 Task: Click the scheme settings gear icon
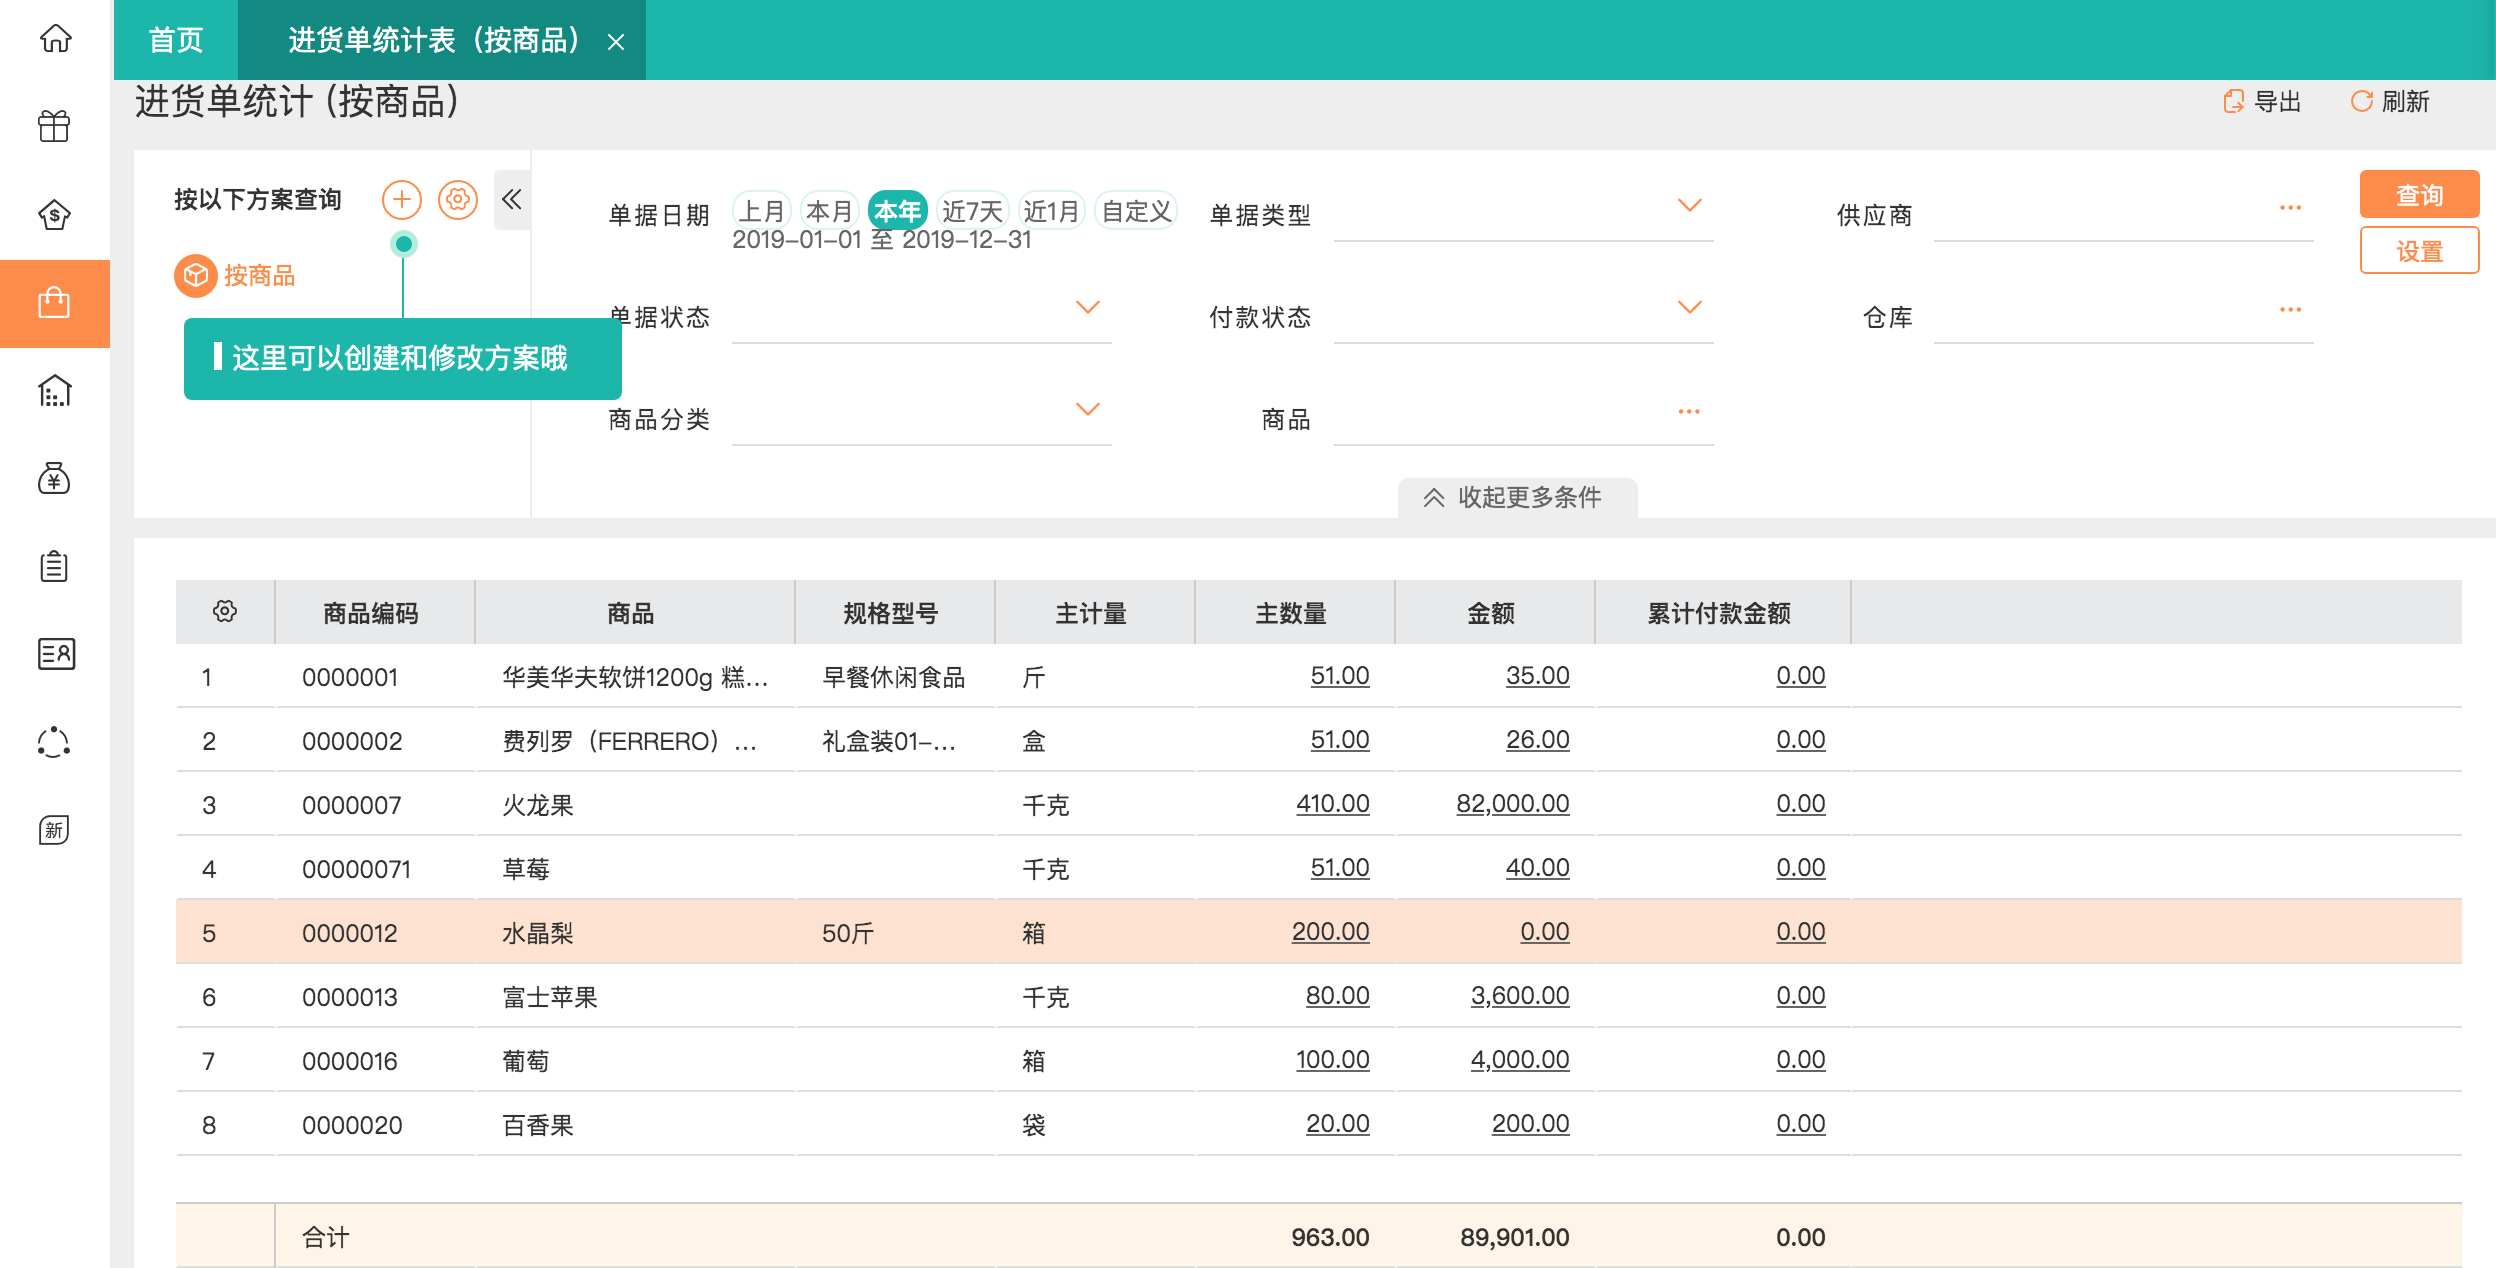click(457, 196)
